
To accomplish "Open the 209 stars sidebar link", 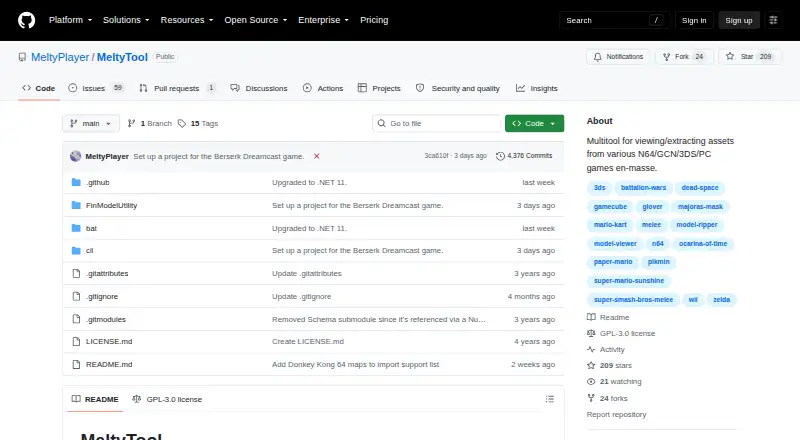I will click(x=610, y=365).
